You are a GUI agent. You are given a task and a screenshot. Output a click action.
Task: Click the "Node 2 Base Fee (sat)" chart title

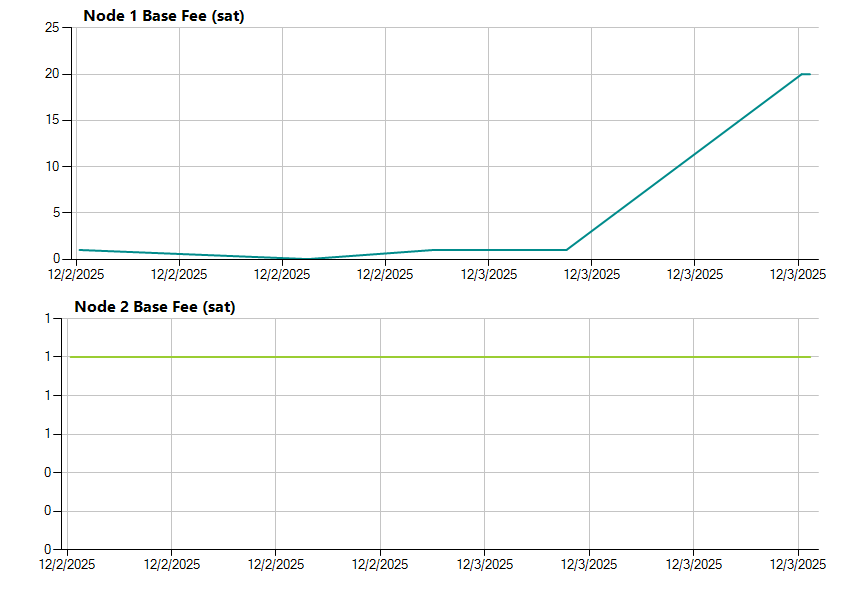[155, 307]
